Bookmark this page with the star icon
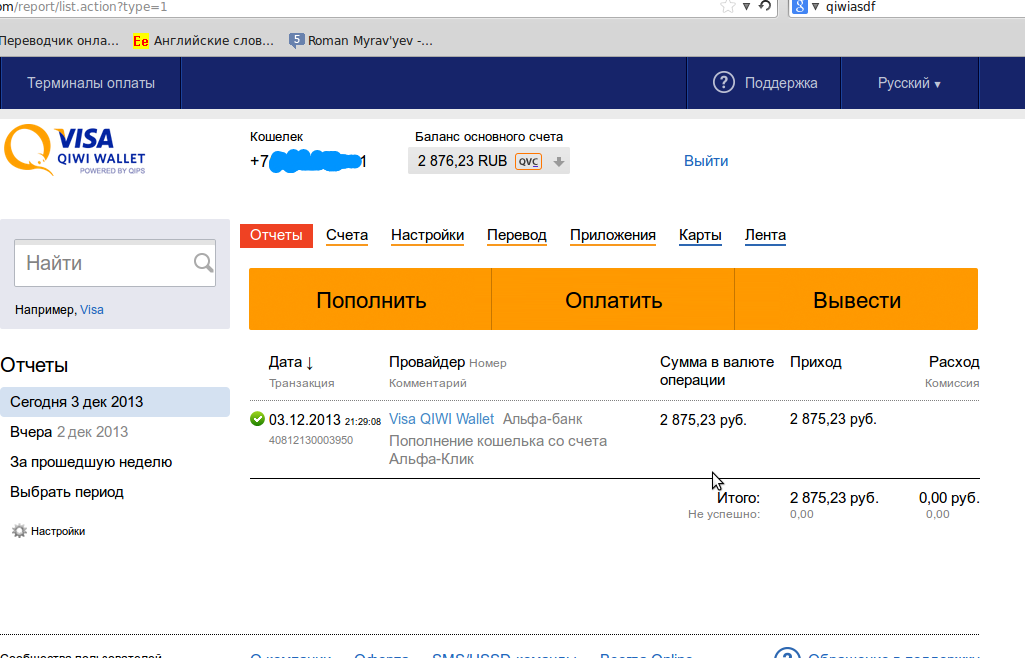 (728, 7)
